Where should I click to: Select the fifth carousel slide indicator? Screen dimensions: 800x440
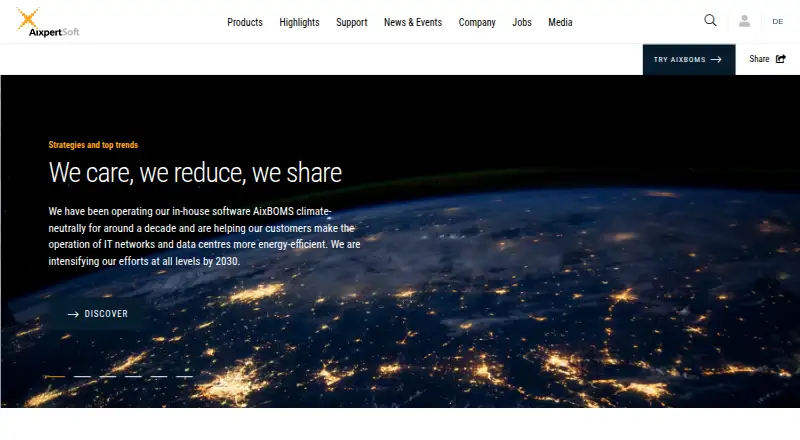click(159, 377)
